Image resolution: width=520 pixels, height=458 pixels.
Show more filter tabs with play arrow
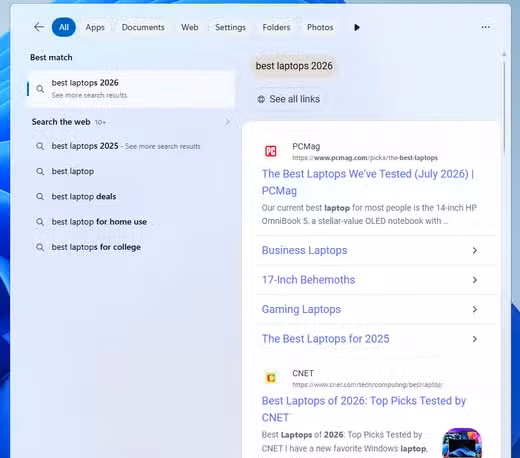point(357,27)
